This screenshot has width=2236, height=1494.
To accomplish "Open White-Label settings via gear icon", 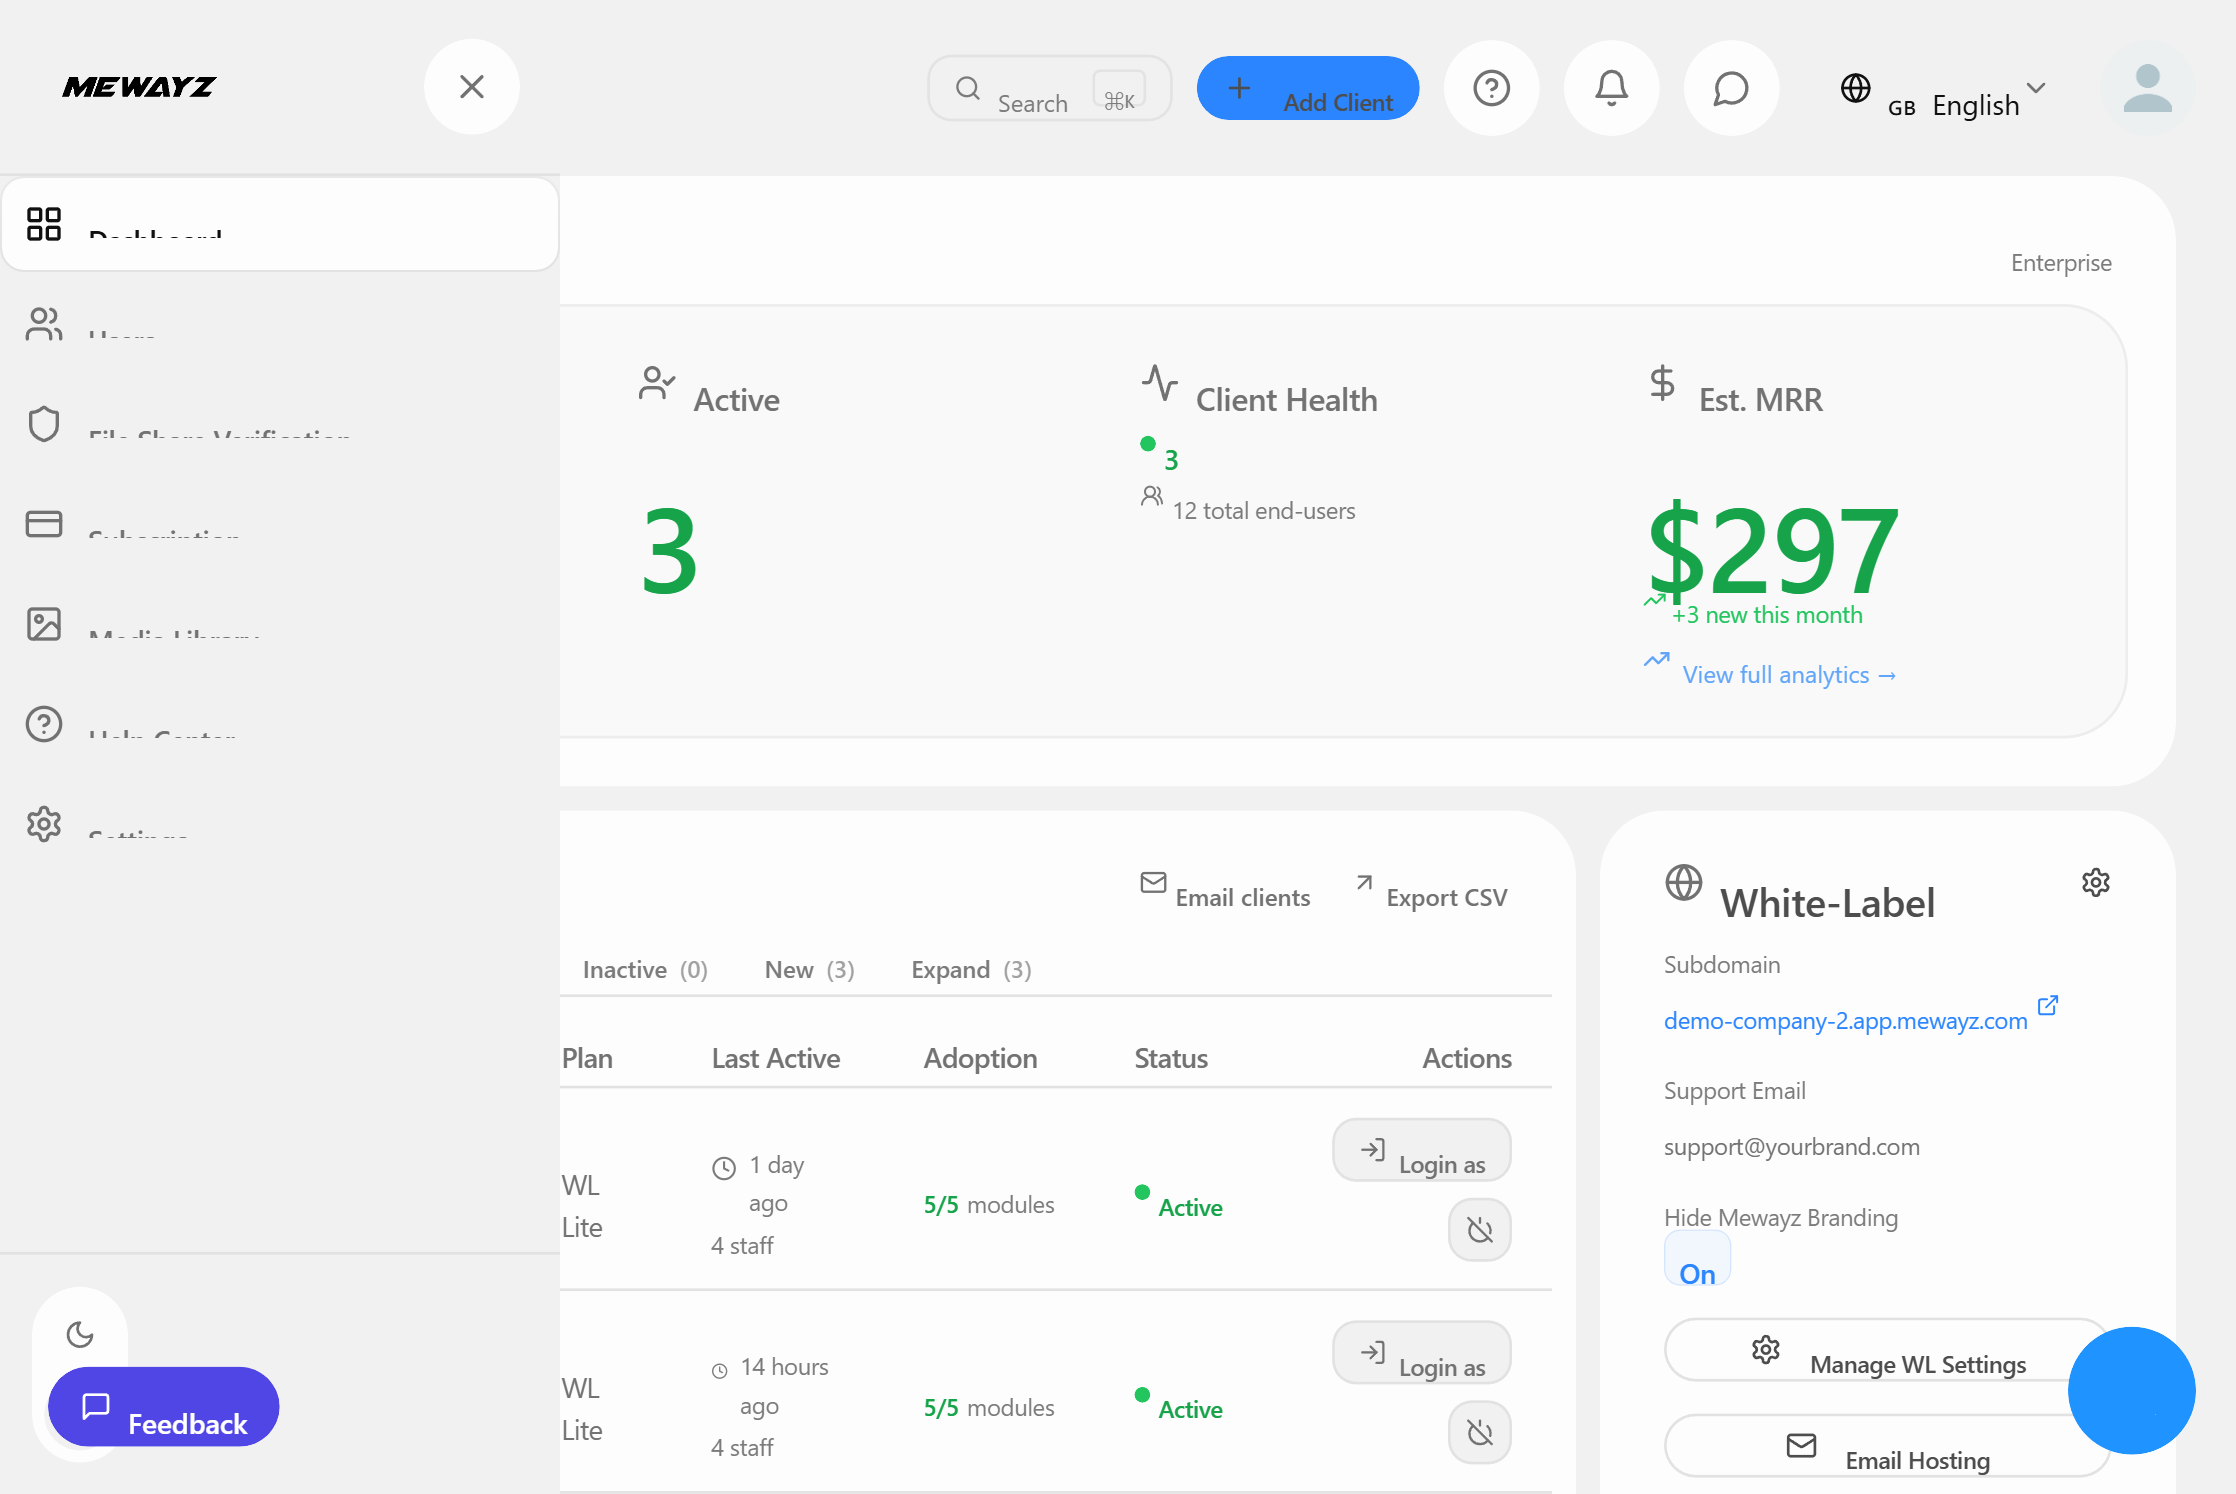I will pos(2096,882).
